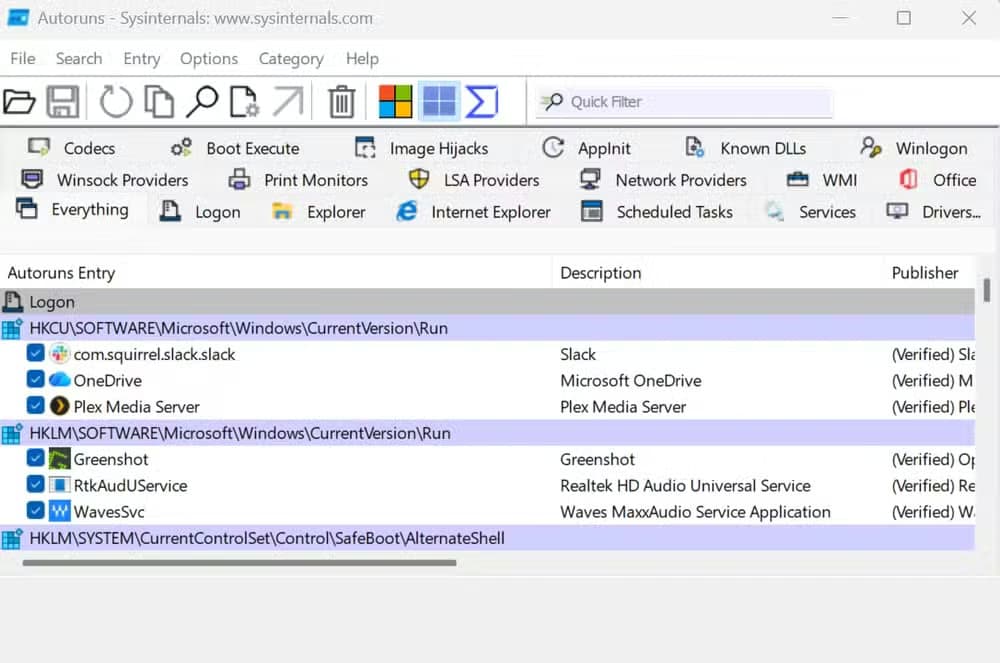Show the Image Hijacks tab
The image size is (1000, 663).
point(422,149)
